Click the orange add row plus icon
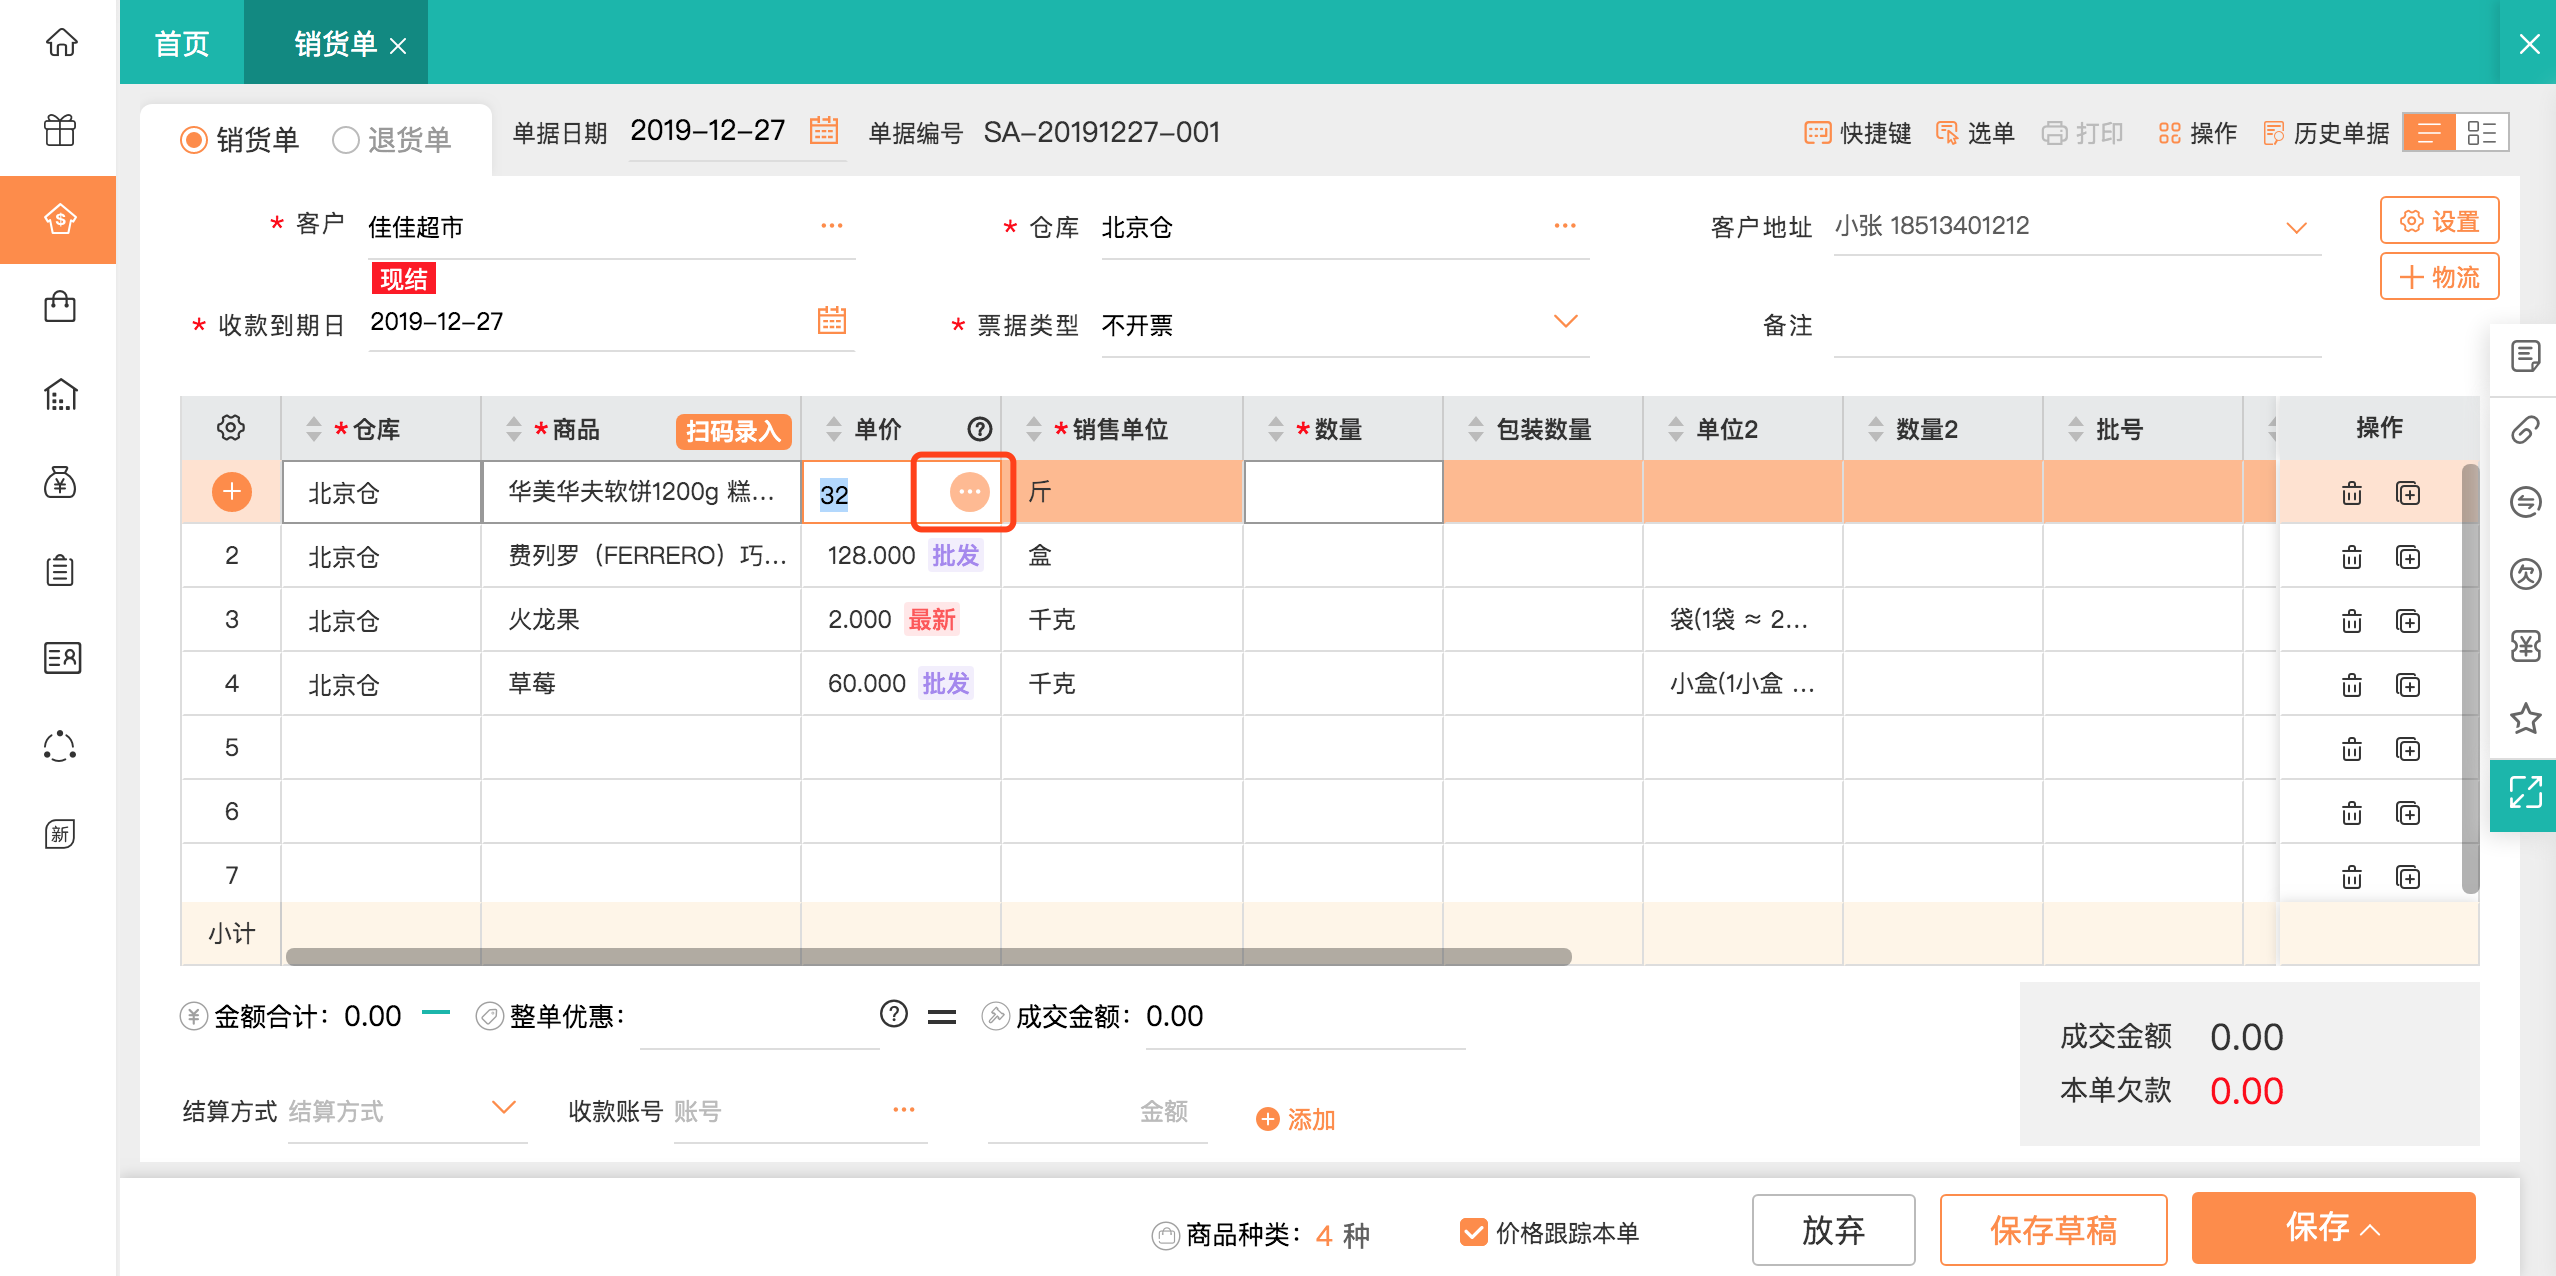2556x1276 pixels. (x=233, y=492)
